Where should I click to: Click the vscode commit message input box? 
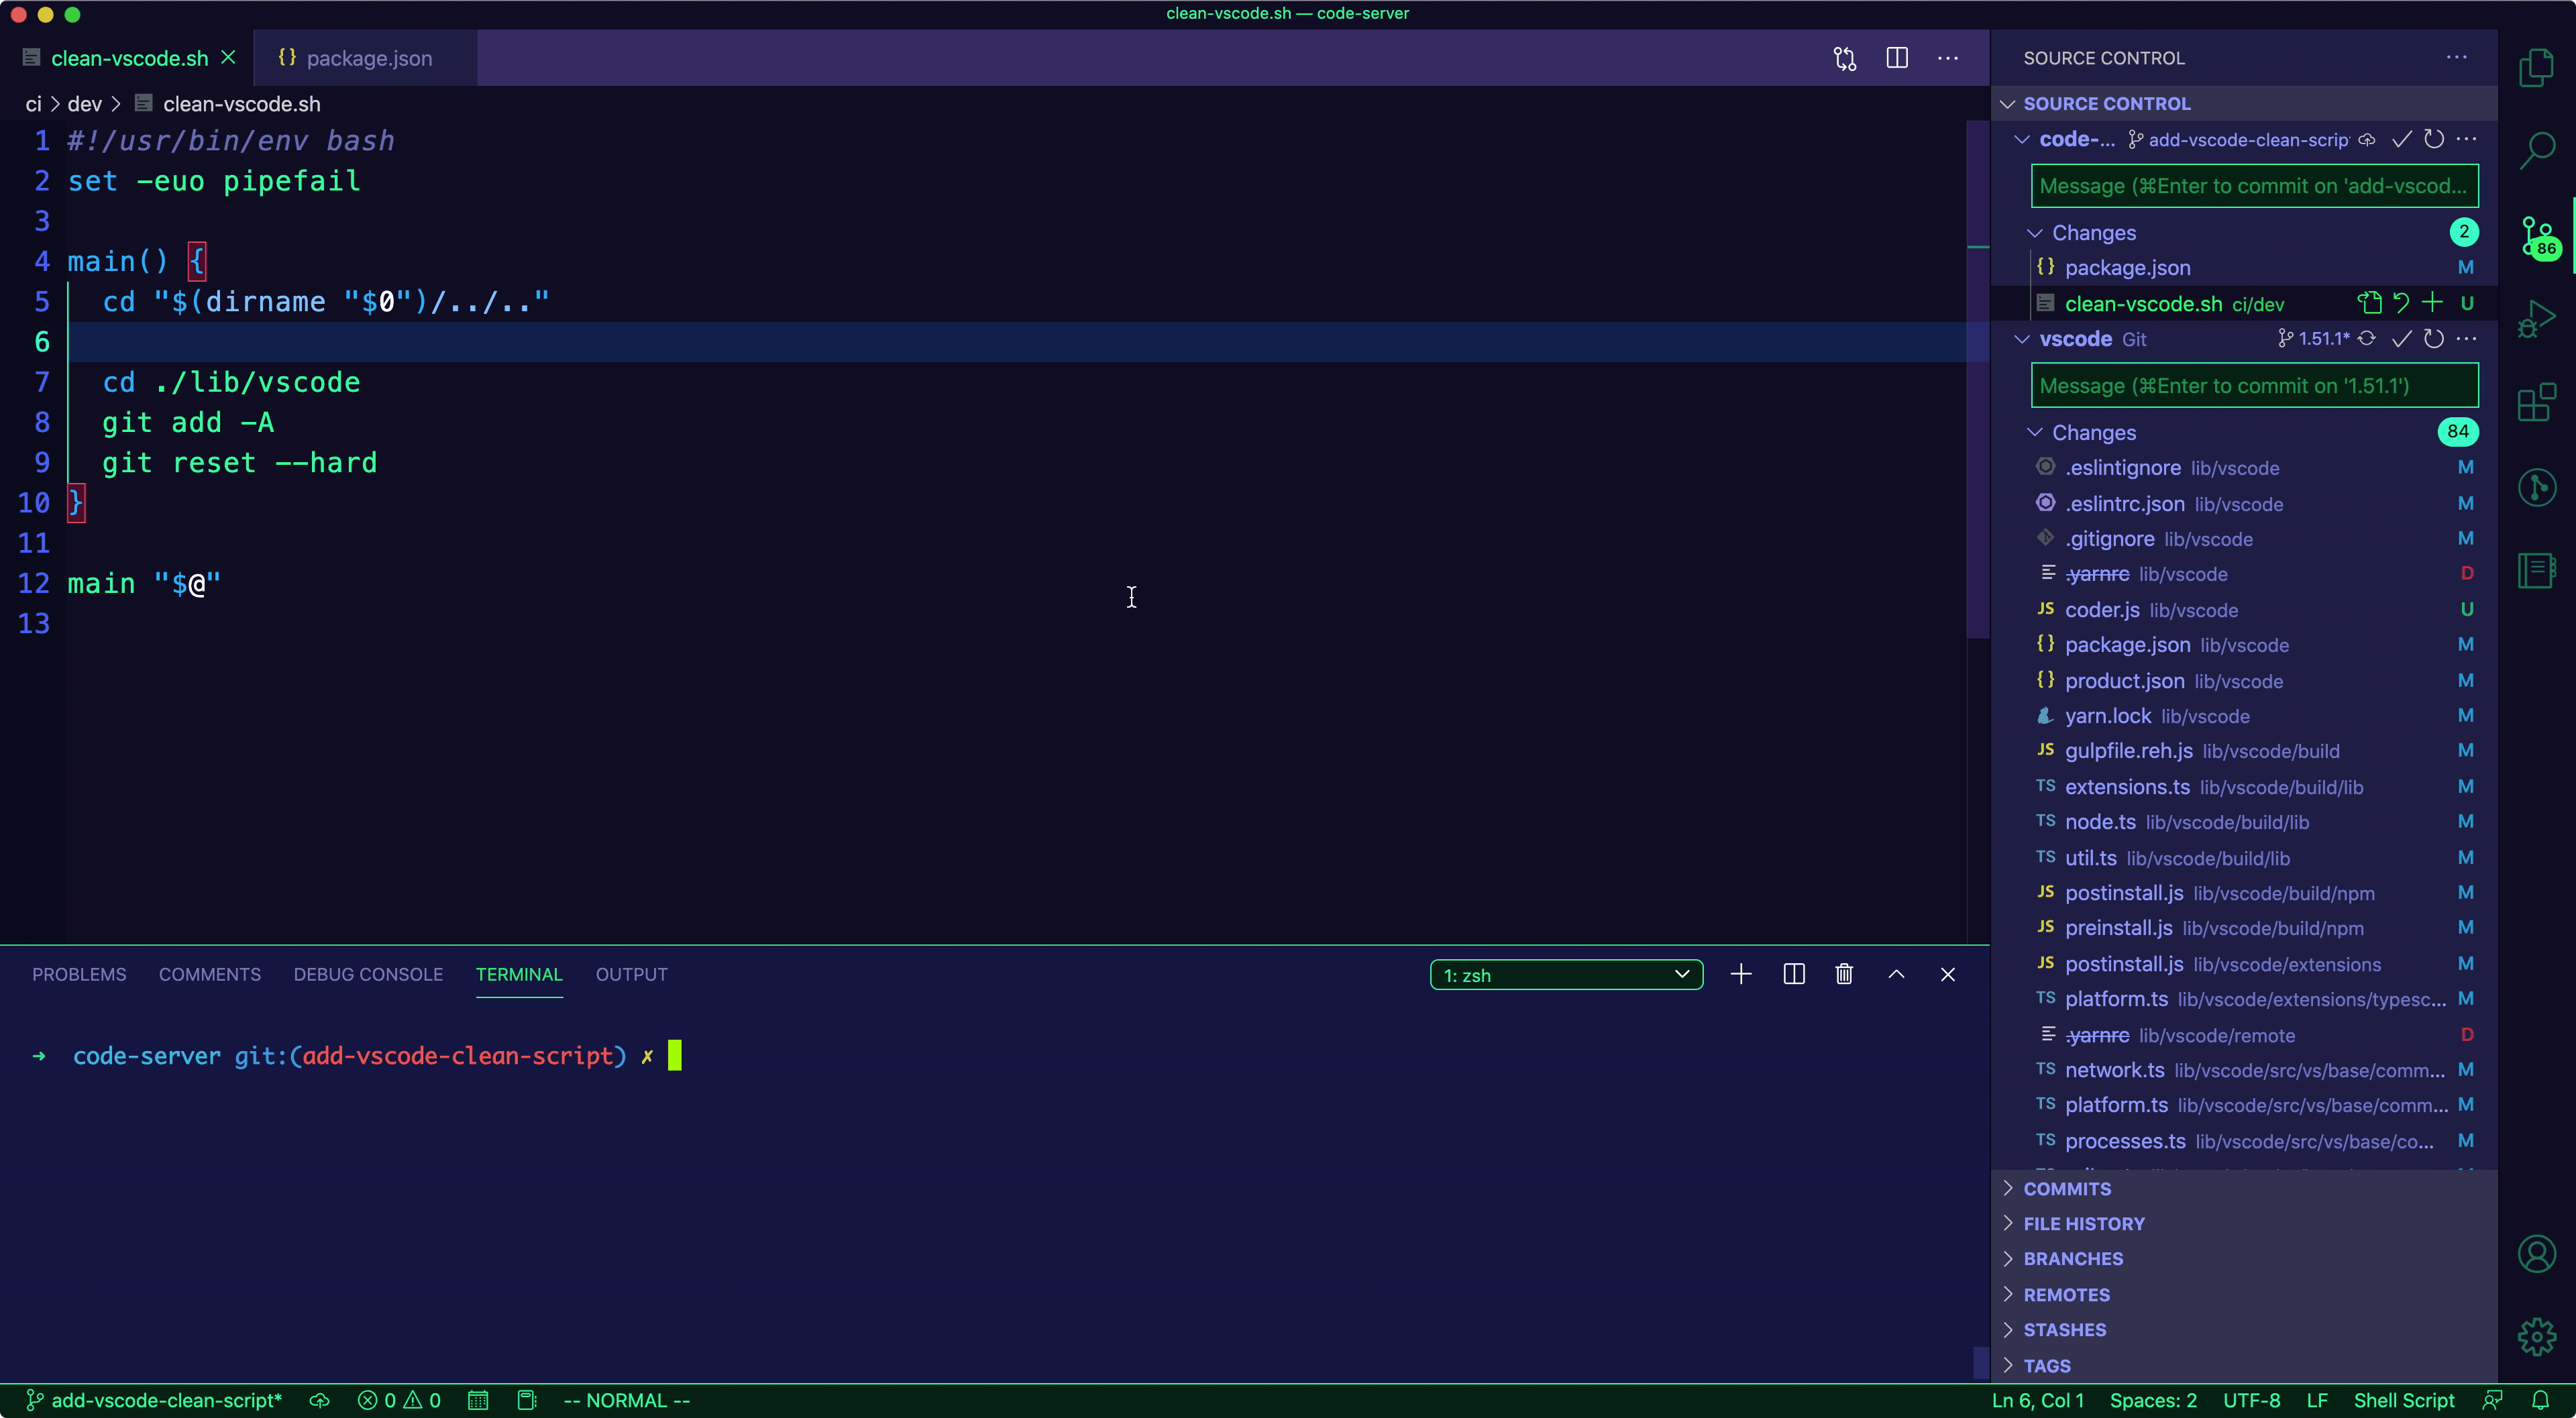click(x=2254, y=386)
